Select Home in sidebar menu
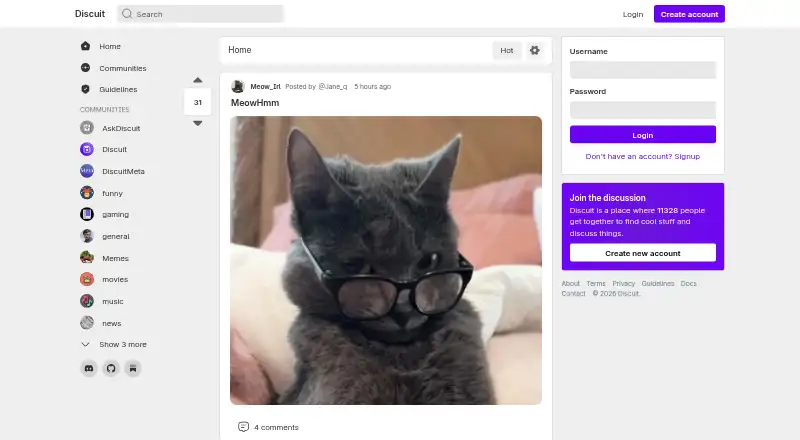800x440 pixels. tap(110, 46)
